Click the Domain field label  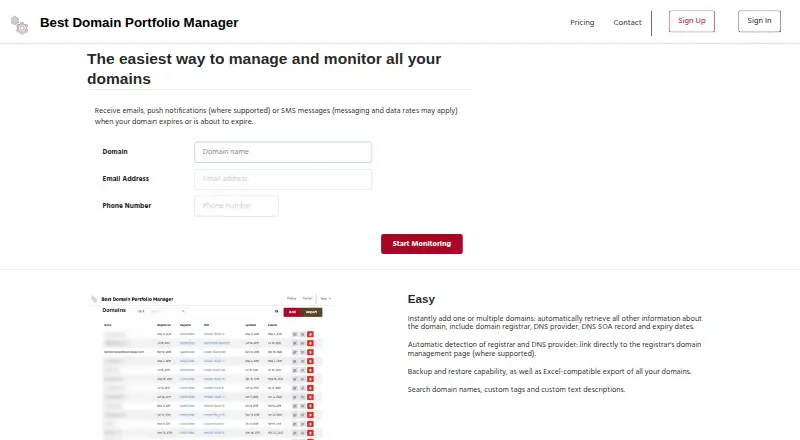point(115,152)
